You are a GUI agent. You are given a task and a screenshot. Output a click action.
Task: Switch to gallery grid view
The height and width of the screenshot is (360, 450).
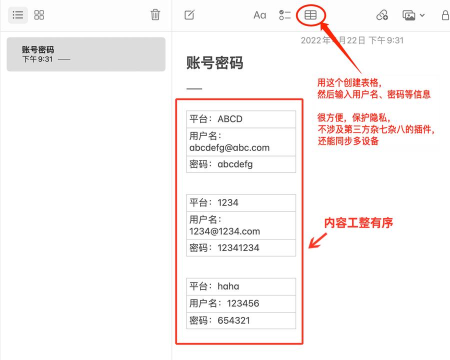39,15
